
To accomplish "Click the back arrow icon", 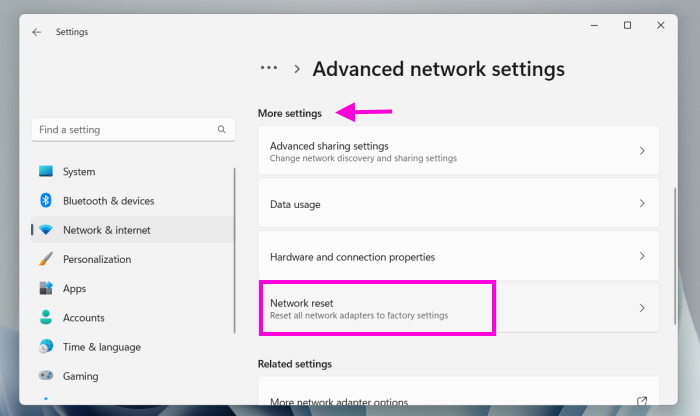I will tap(37, 32).
